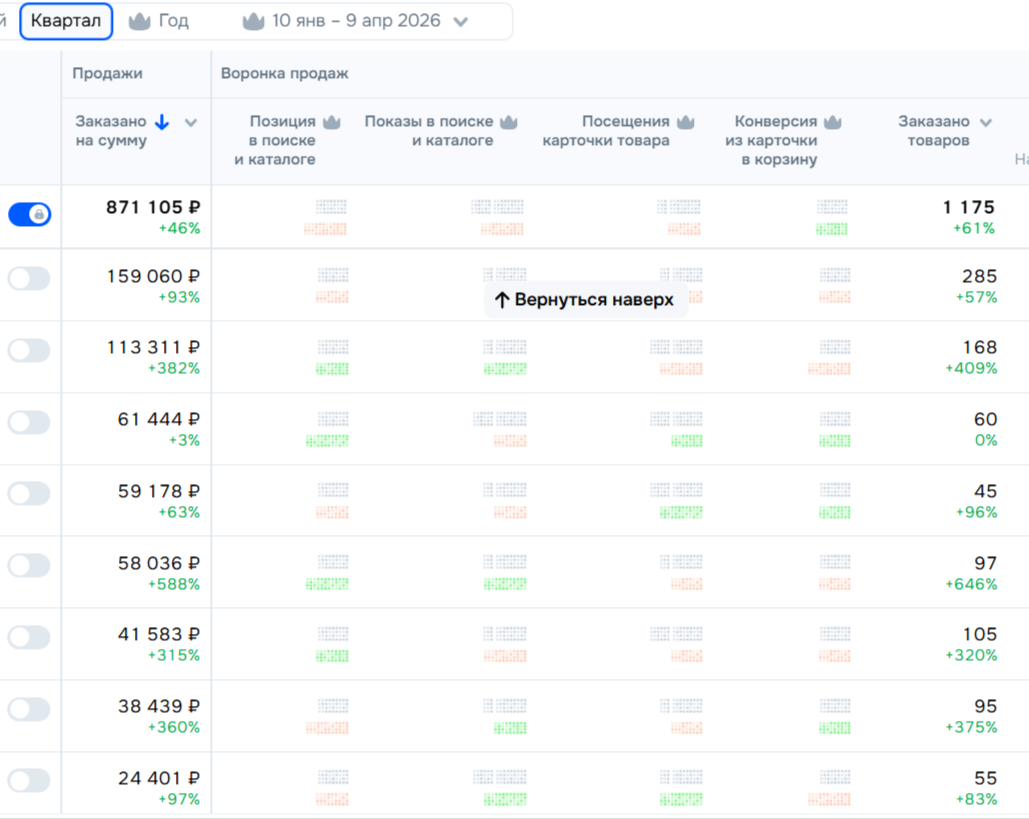Turn on the switch for the 61 444 ₽ row
The image size is (1029, 819).
[29, 422]
